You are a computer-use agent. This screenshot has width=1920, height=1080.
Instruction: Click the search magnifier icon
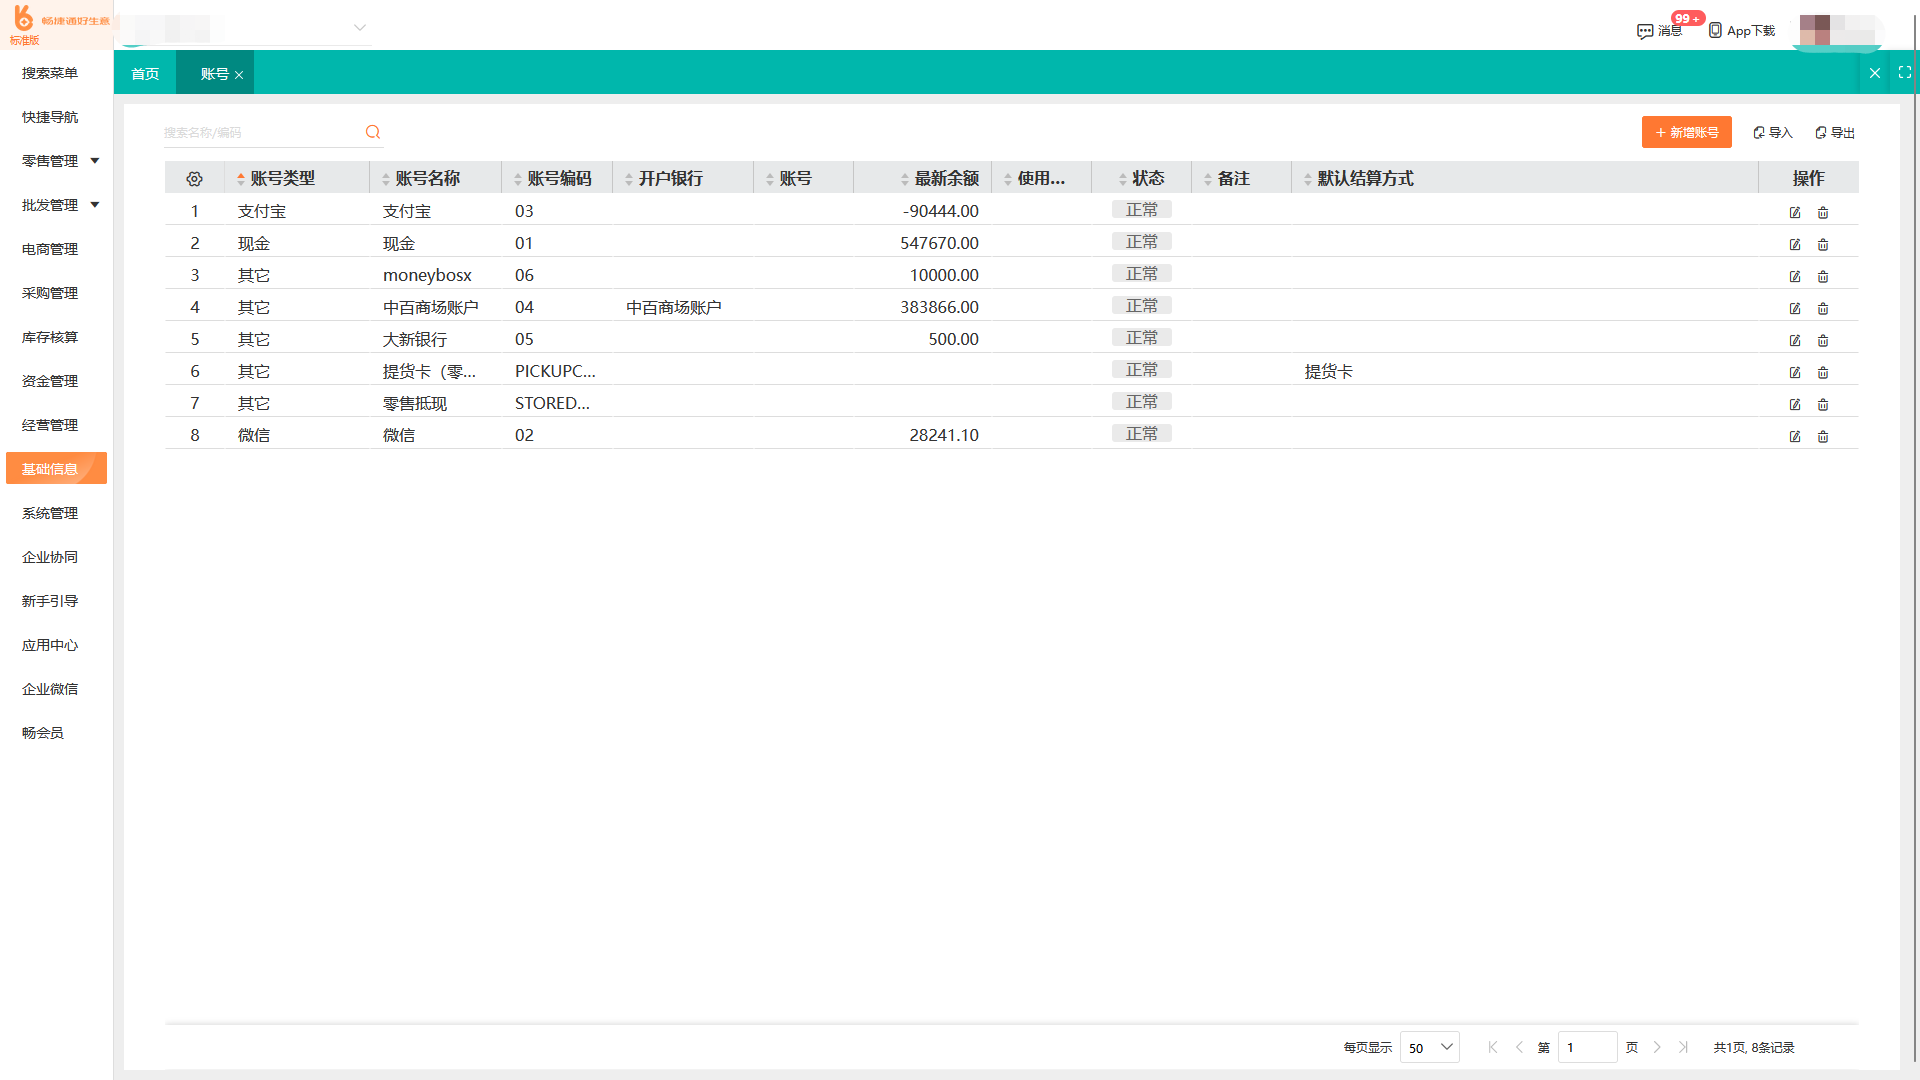tap(373, 131)
